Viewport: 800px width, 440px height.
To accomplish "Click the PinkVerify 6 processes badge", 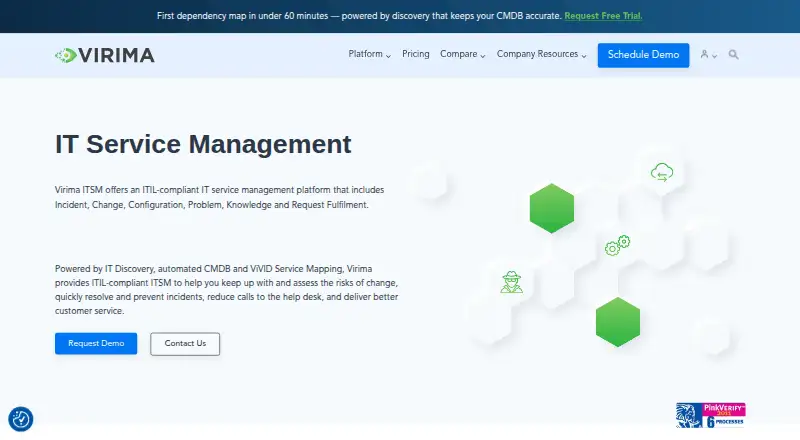I will click(x=710, y=415).
